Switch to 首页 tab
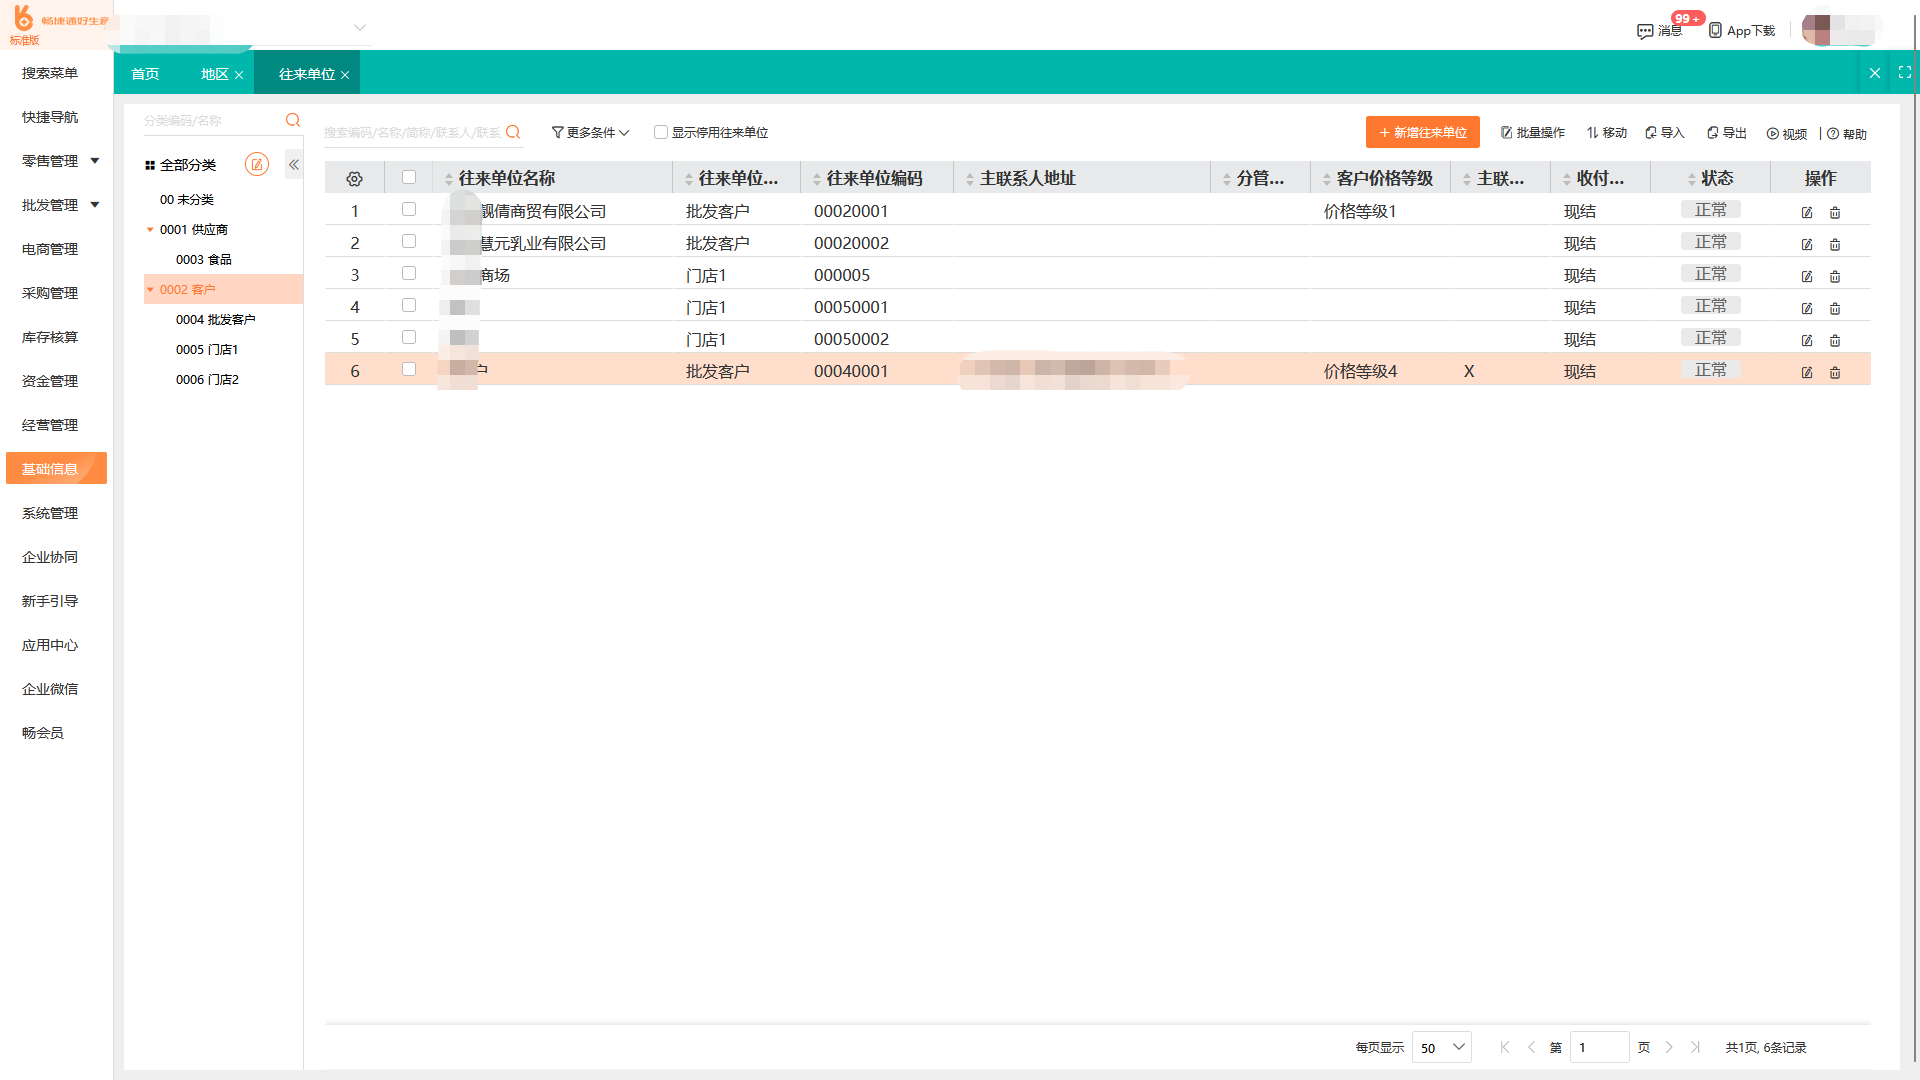 [x=145, y=73]
